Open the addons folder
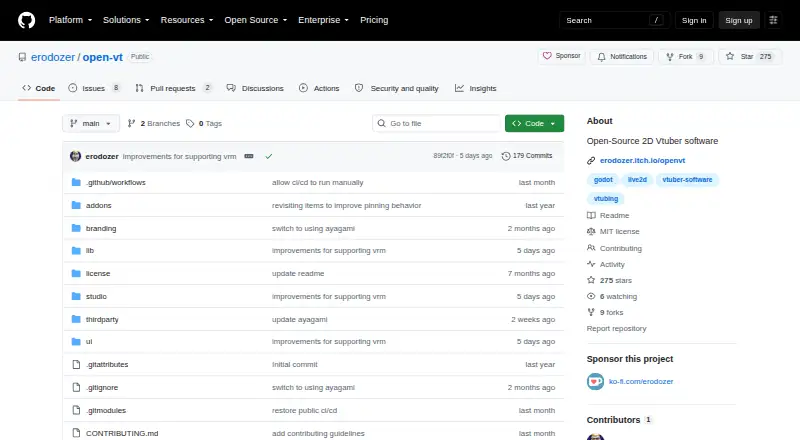 [x=98, y=206]
